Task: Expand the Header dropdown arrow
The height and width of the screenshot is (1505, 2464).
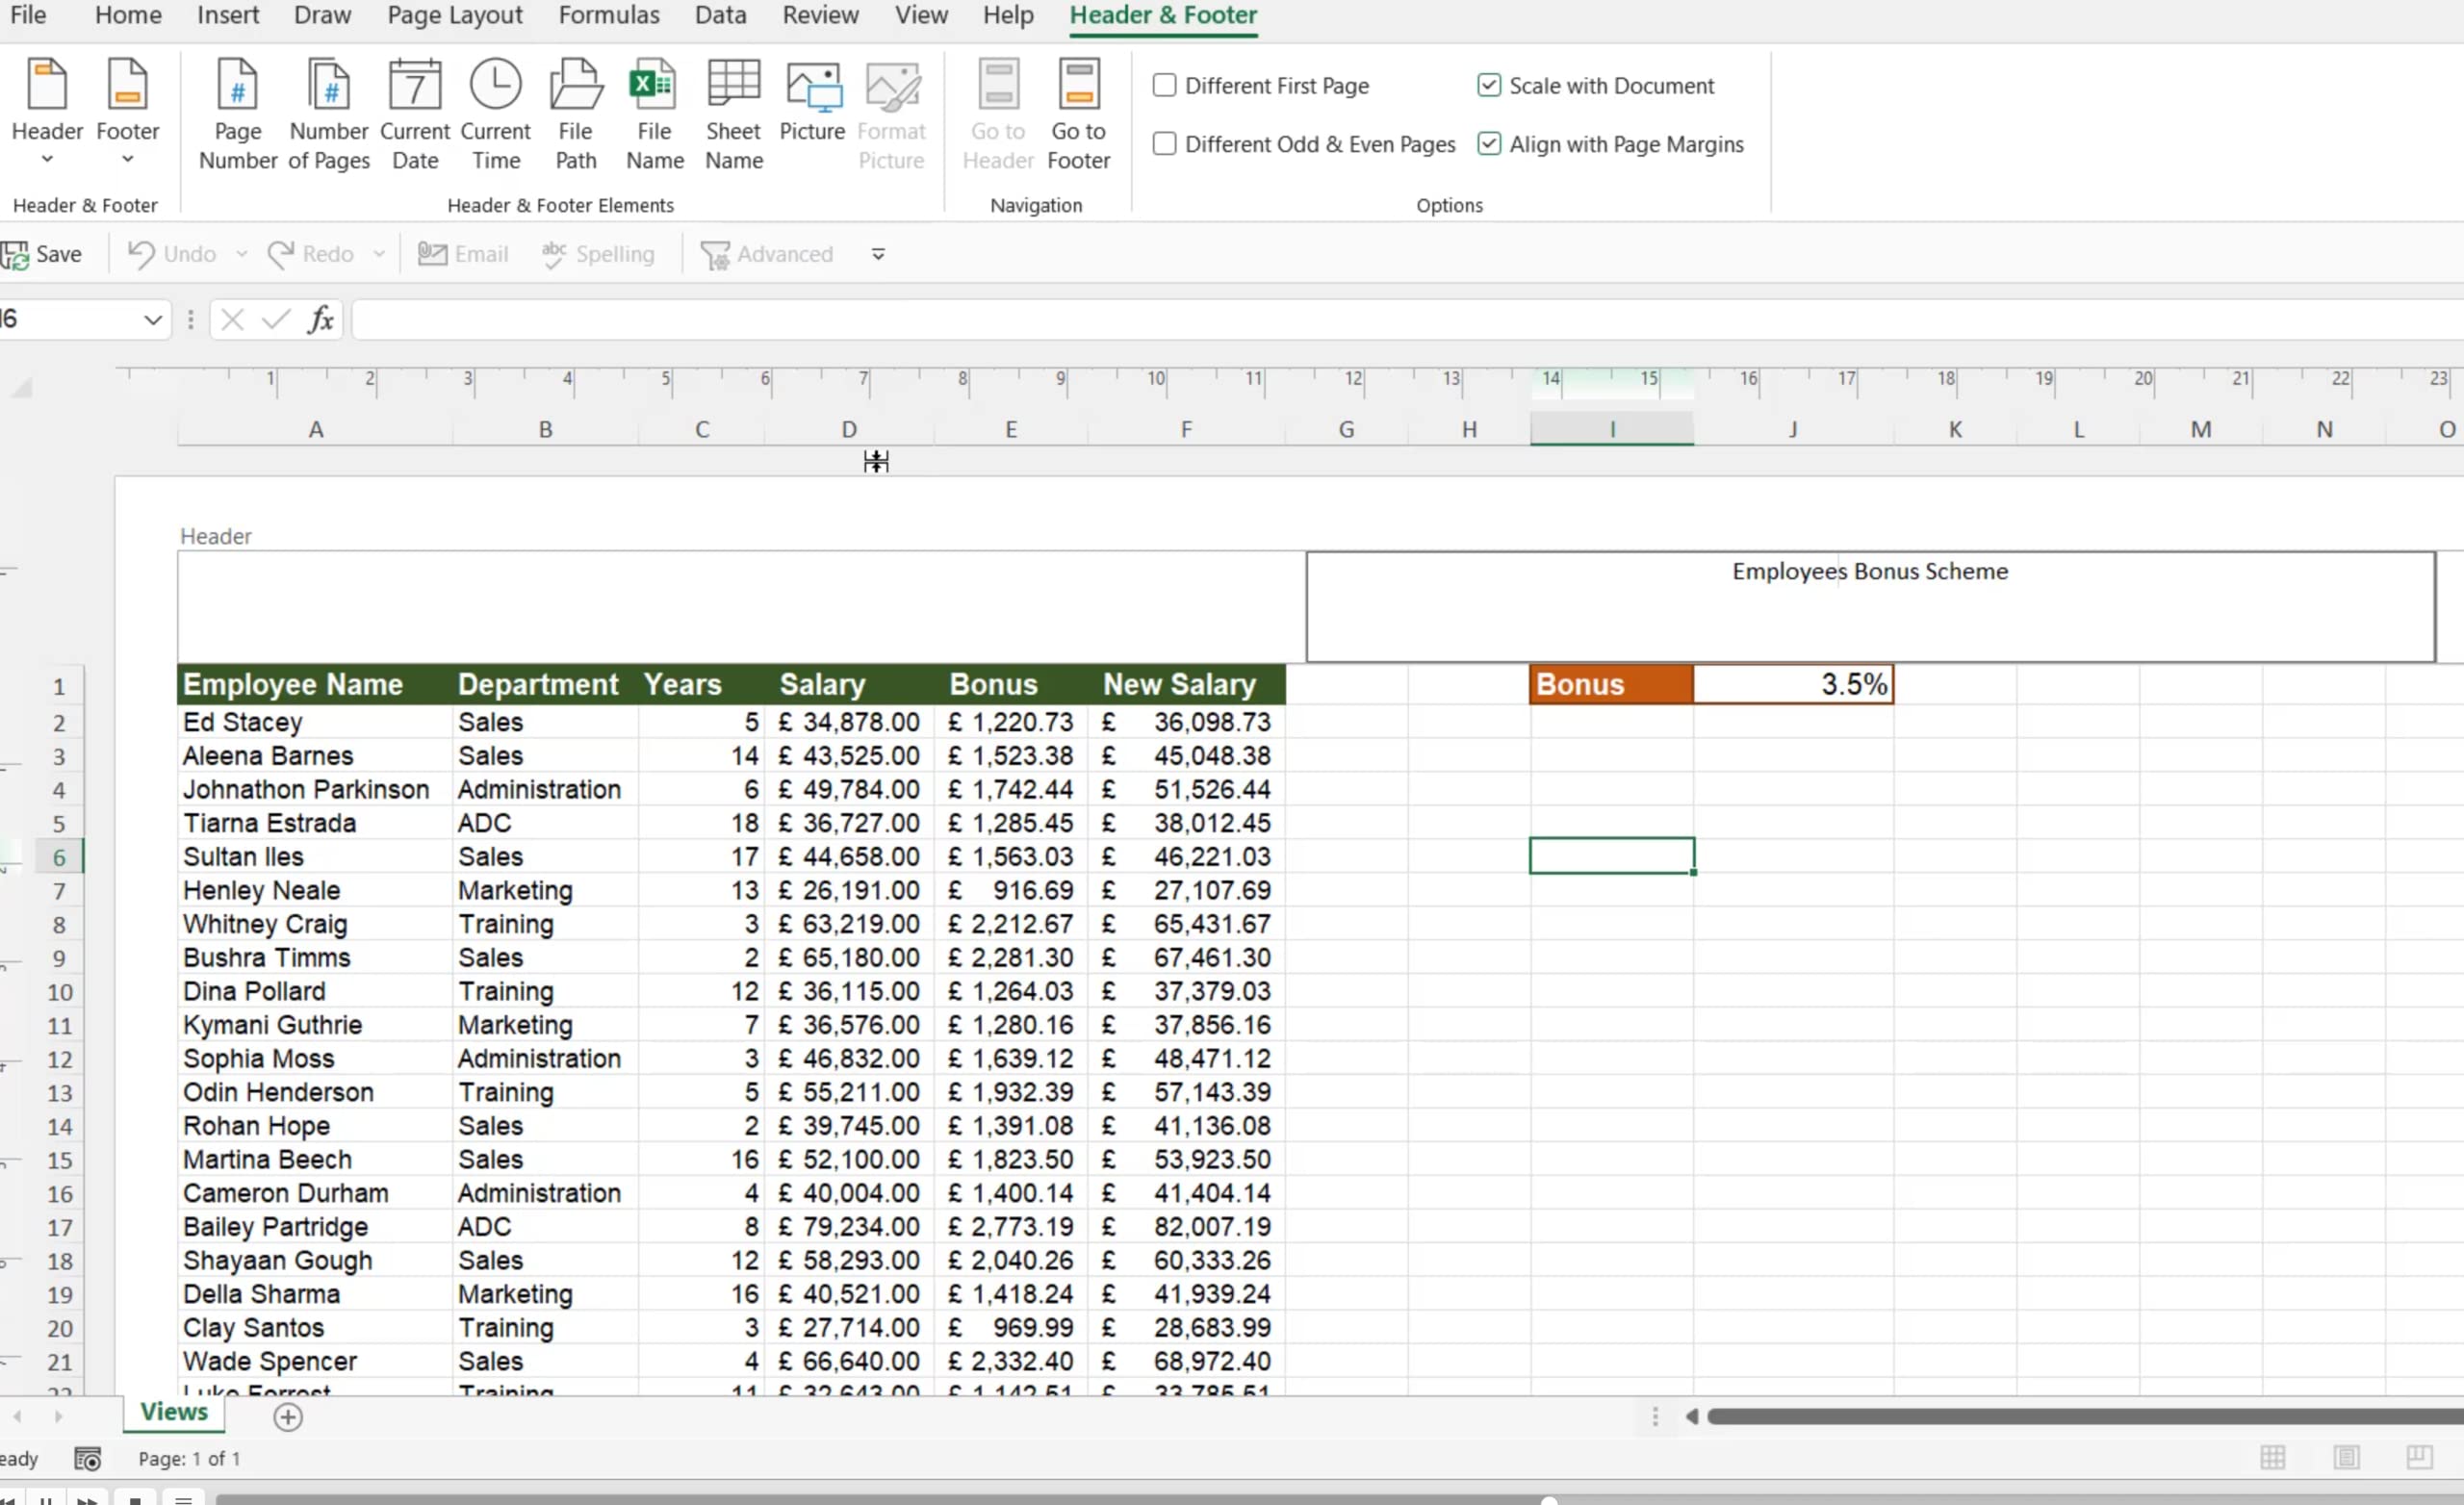Action: point(47,166)
